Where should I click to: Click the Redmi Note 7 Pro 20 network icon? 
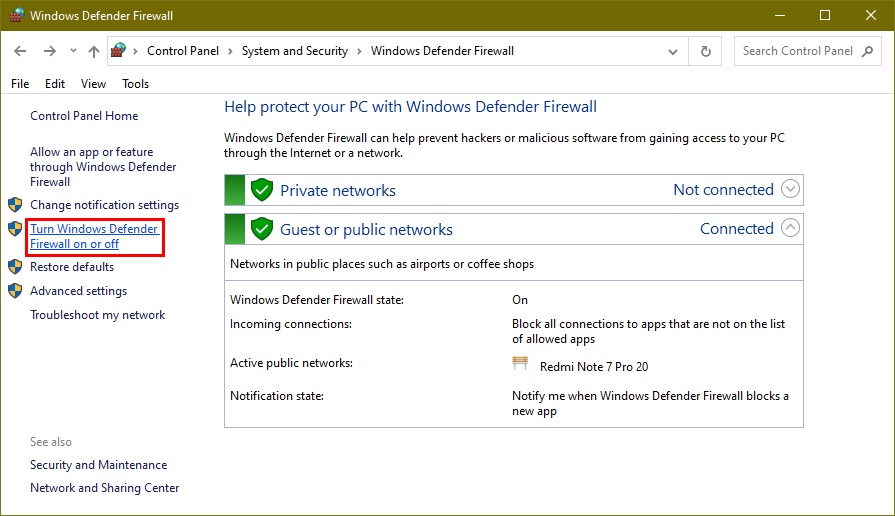520,363
